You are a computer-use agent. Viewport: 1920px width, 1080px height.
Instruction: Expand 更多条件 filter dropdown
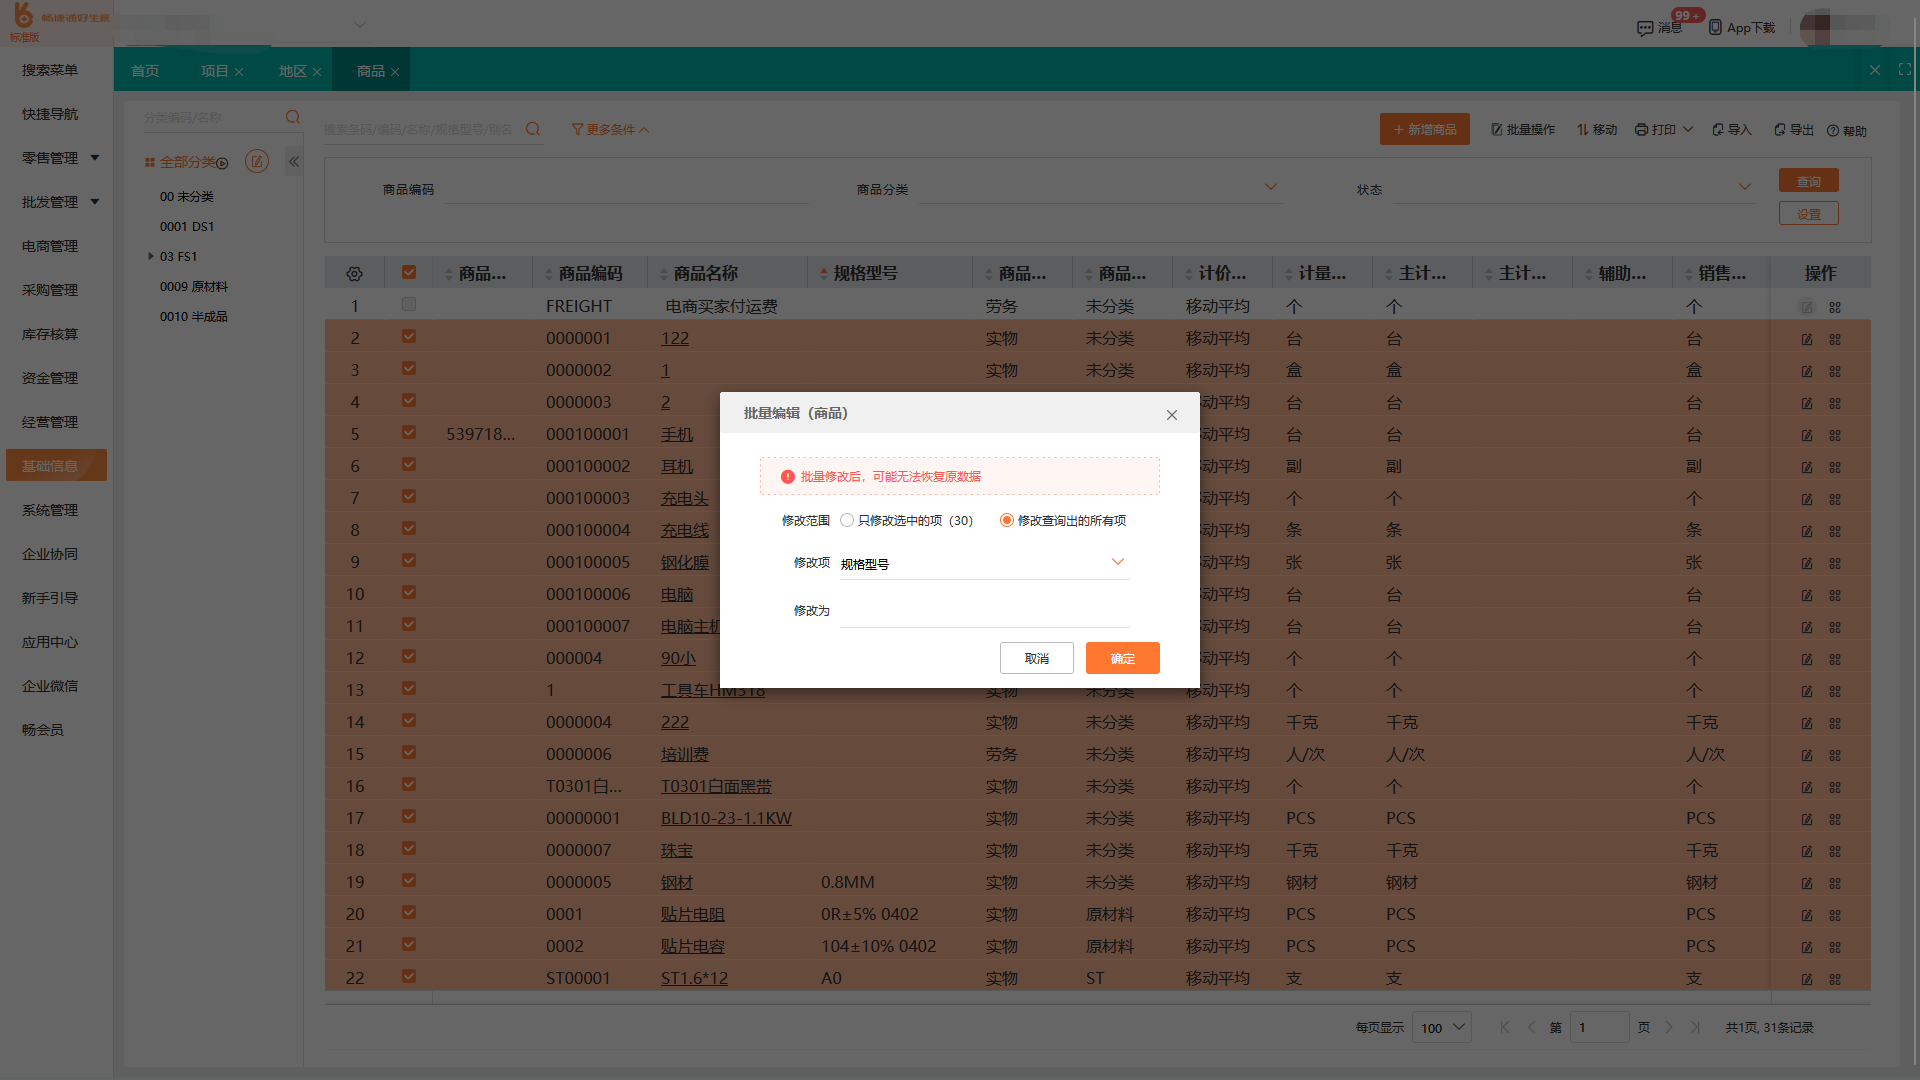tap(609, 128)
